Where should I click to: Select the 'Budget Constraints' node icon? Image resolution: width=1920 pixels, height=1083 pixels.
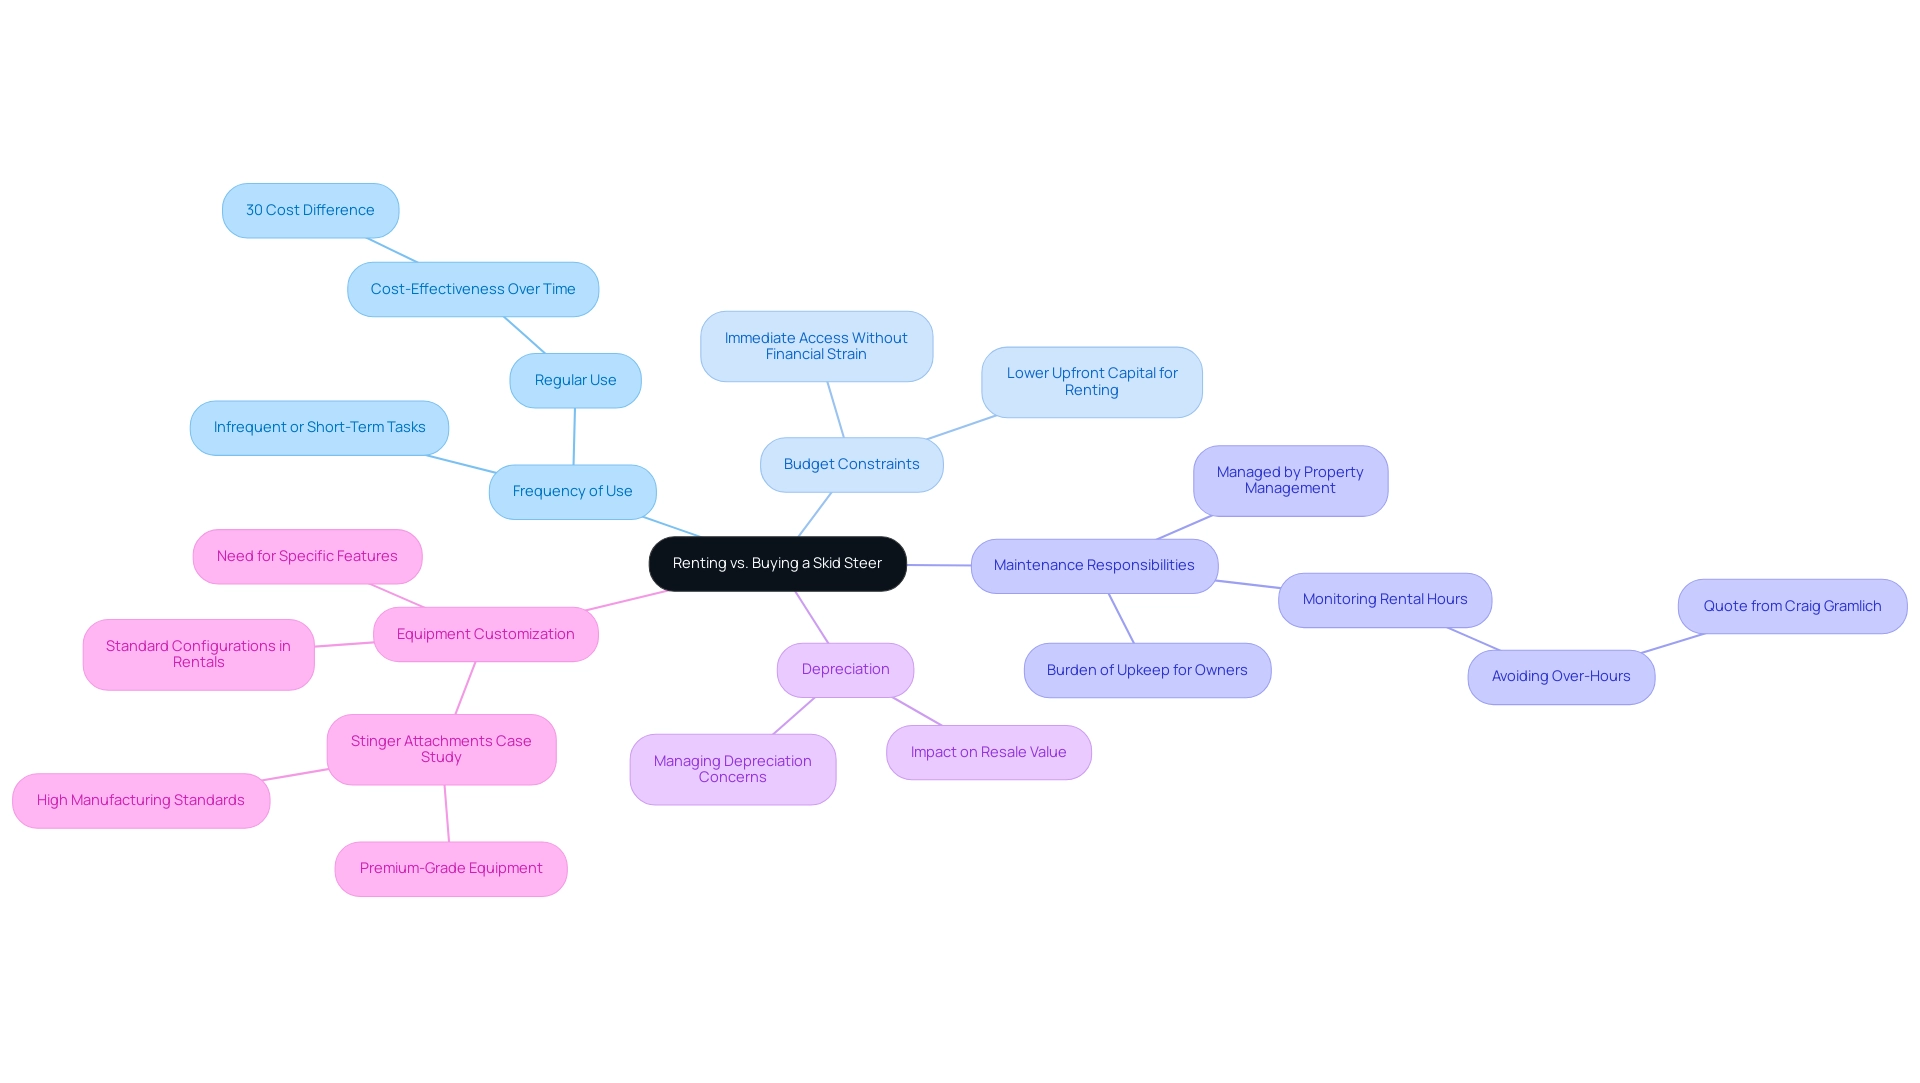(x=851, y=463)
